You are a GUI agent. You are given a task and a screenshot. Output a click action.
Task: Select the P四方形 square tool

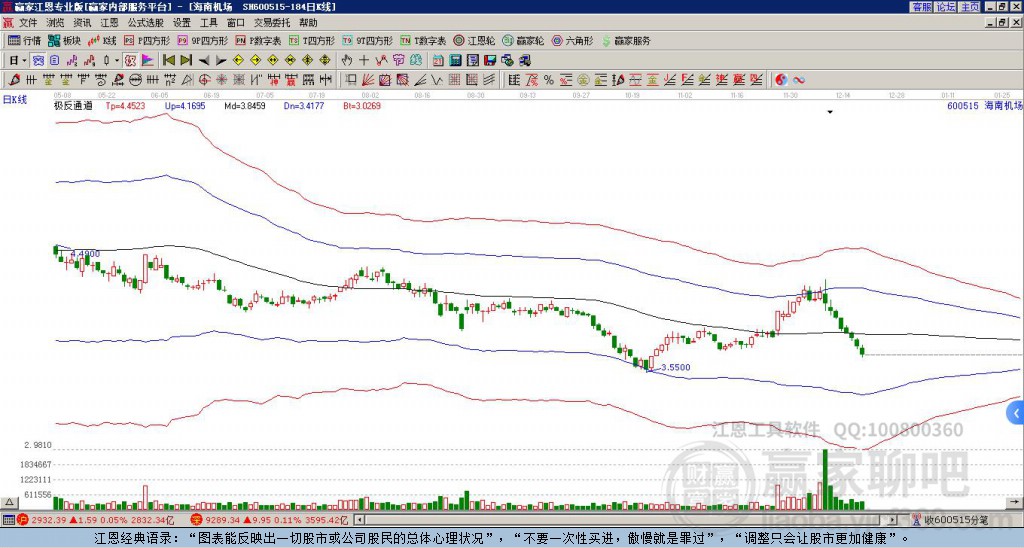click(x=148, y=41)
